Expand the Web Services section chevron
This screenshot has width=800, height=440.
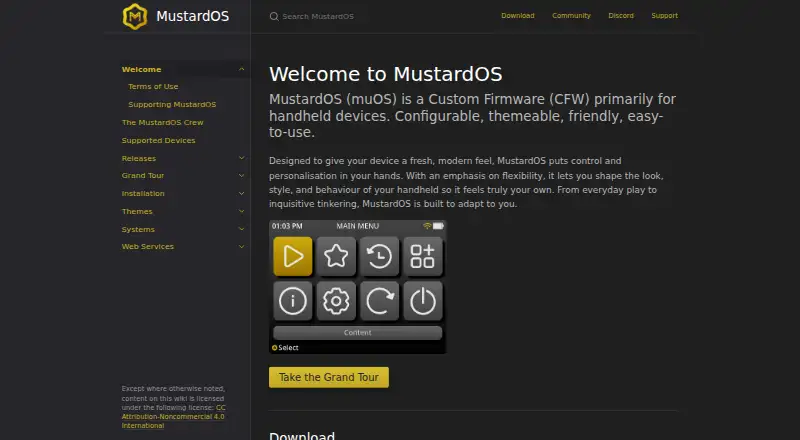(x=241, y=247)
